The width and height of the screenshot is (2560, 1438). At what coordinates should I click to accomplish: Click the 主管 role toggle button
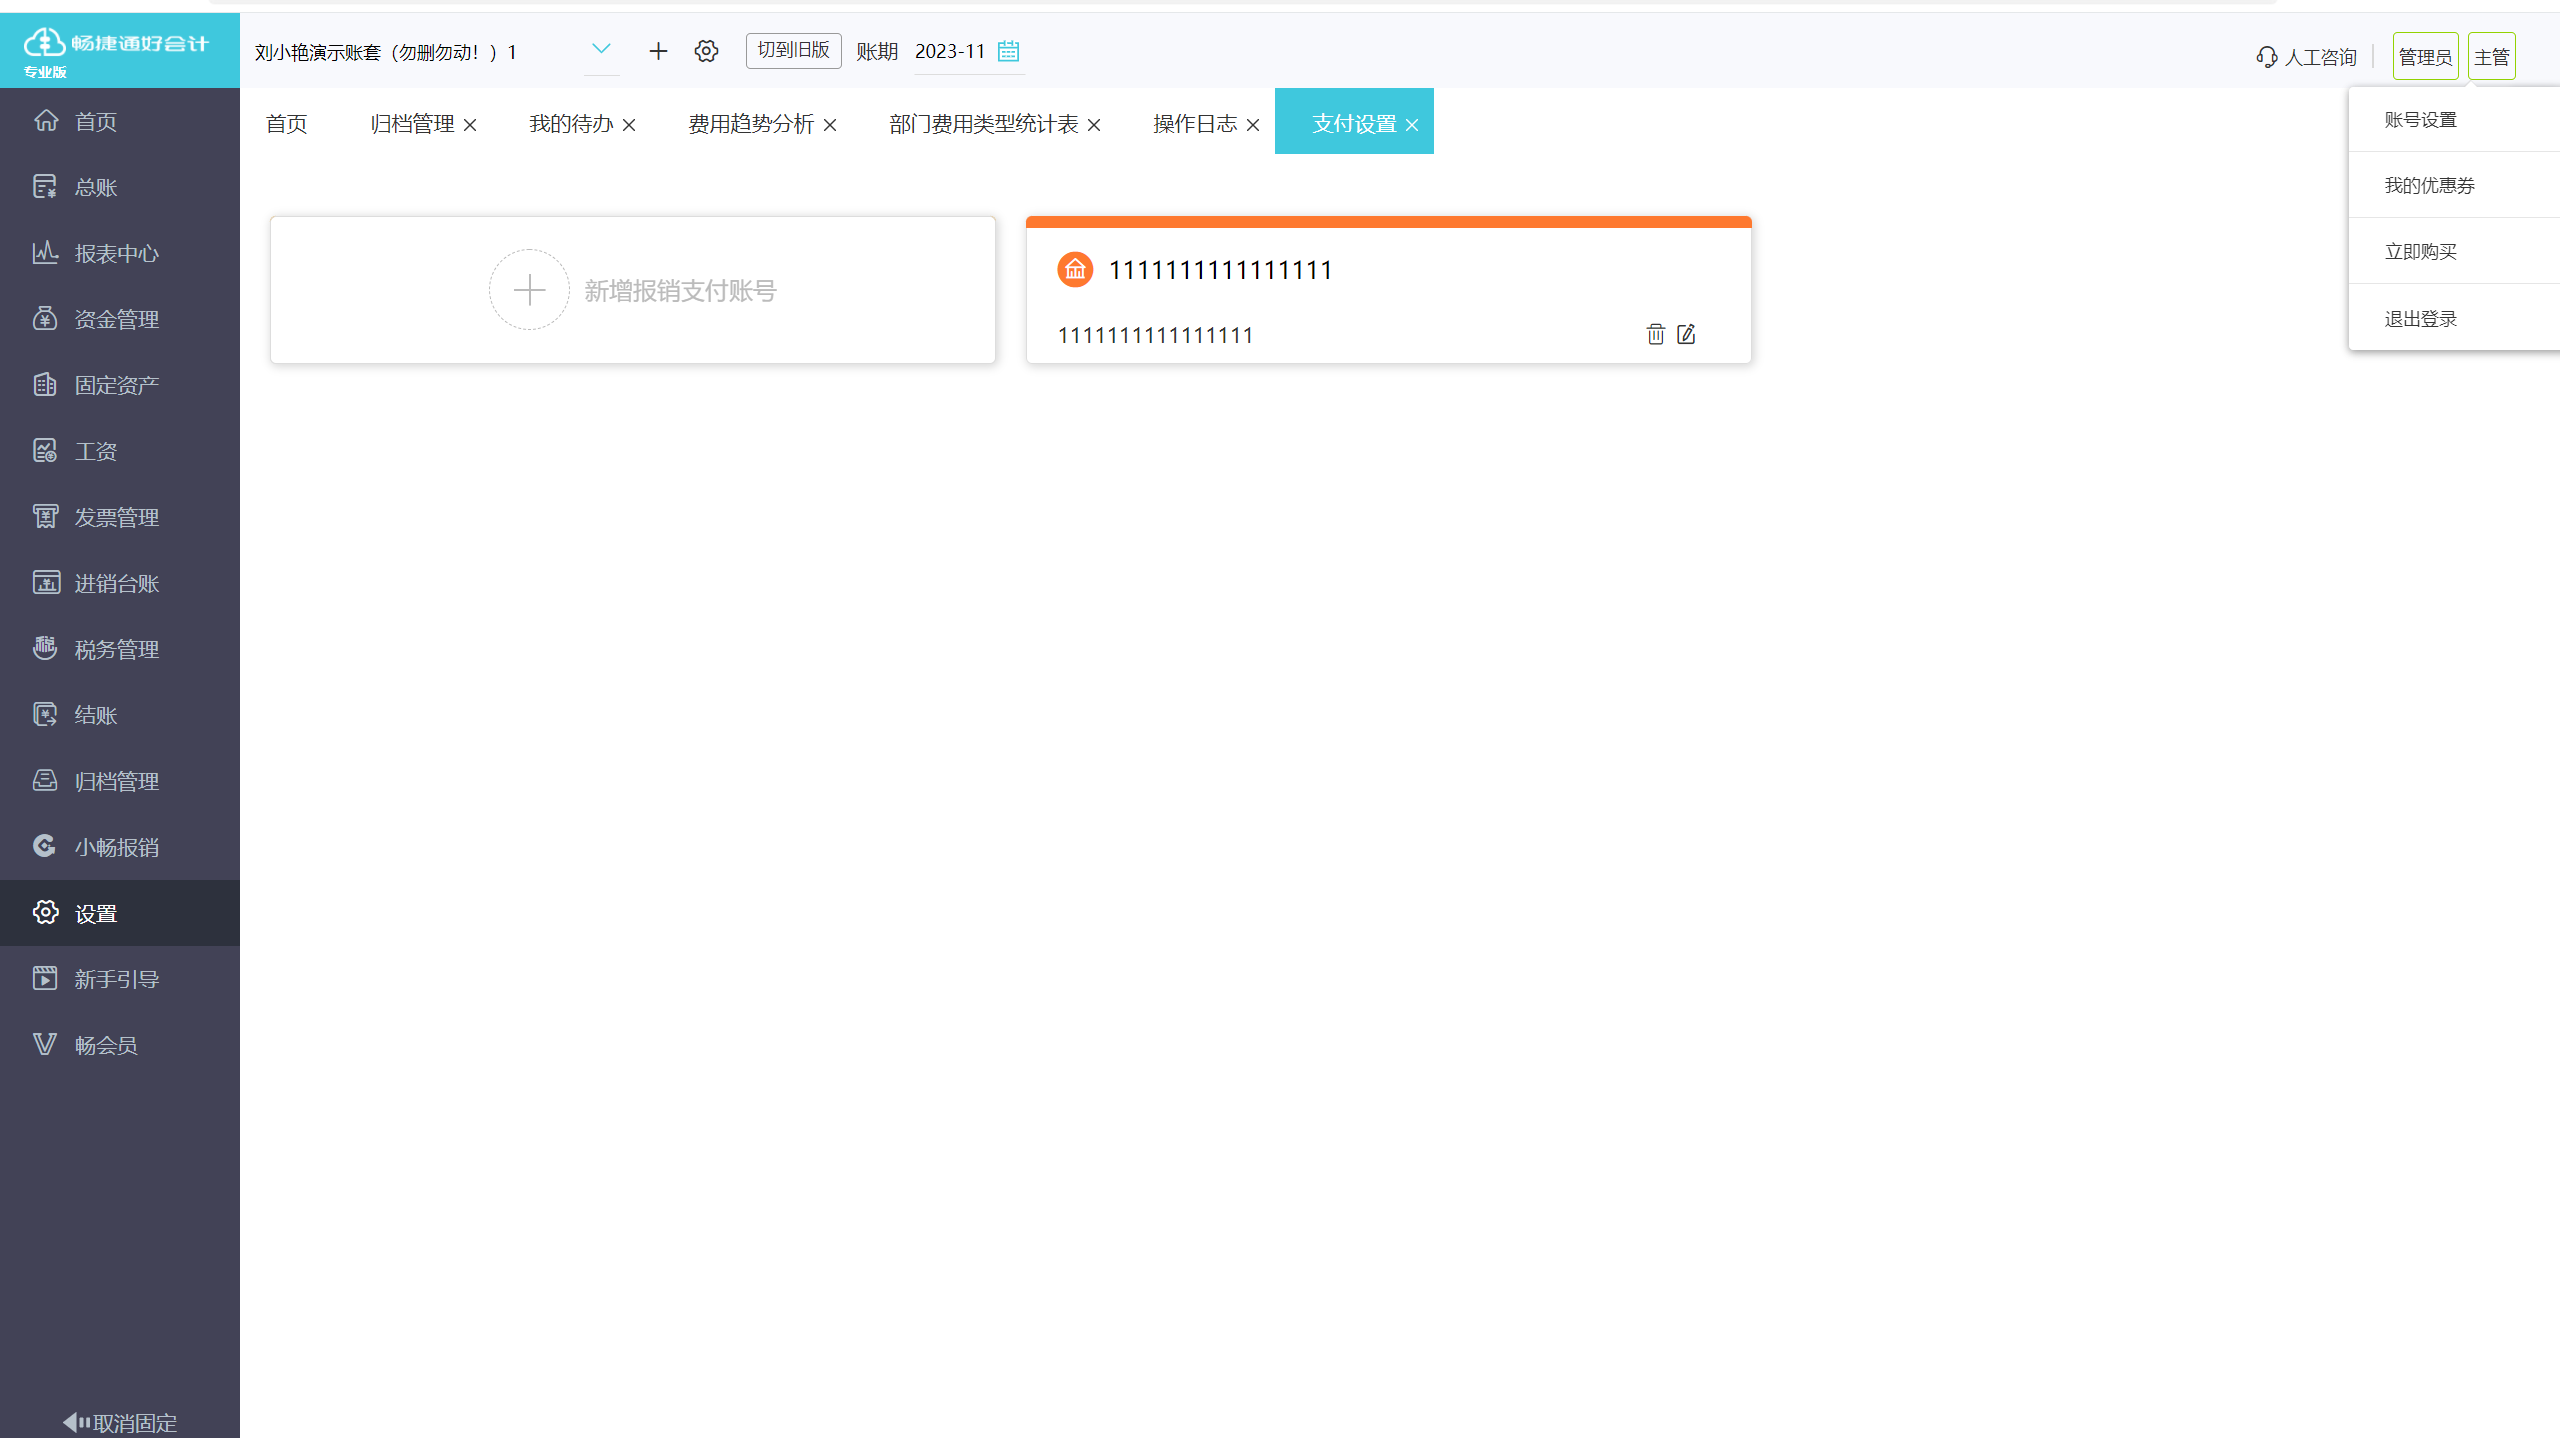coord(2491,56)
